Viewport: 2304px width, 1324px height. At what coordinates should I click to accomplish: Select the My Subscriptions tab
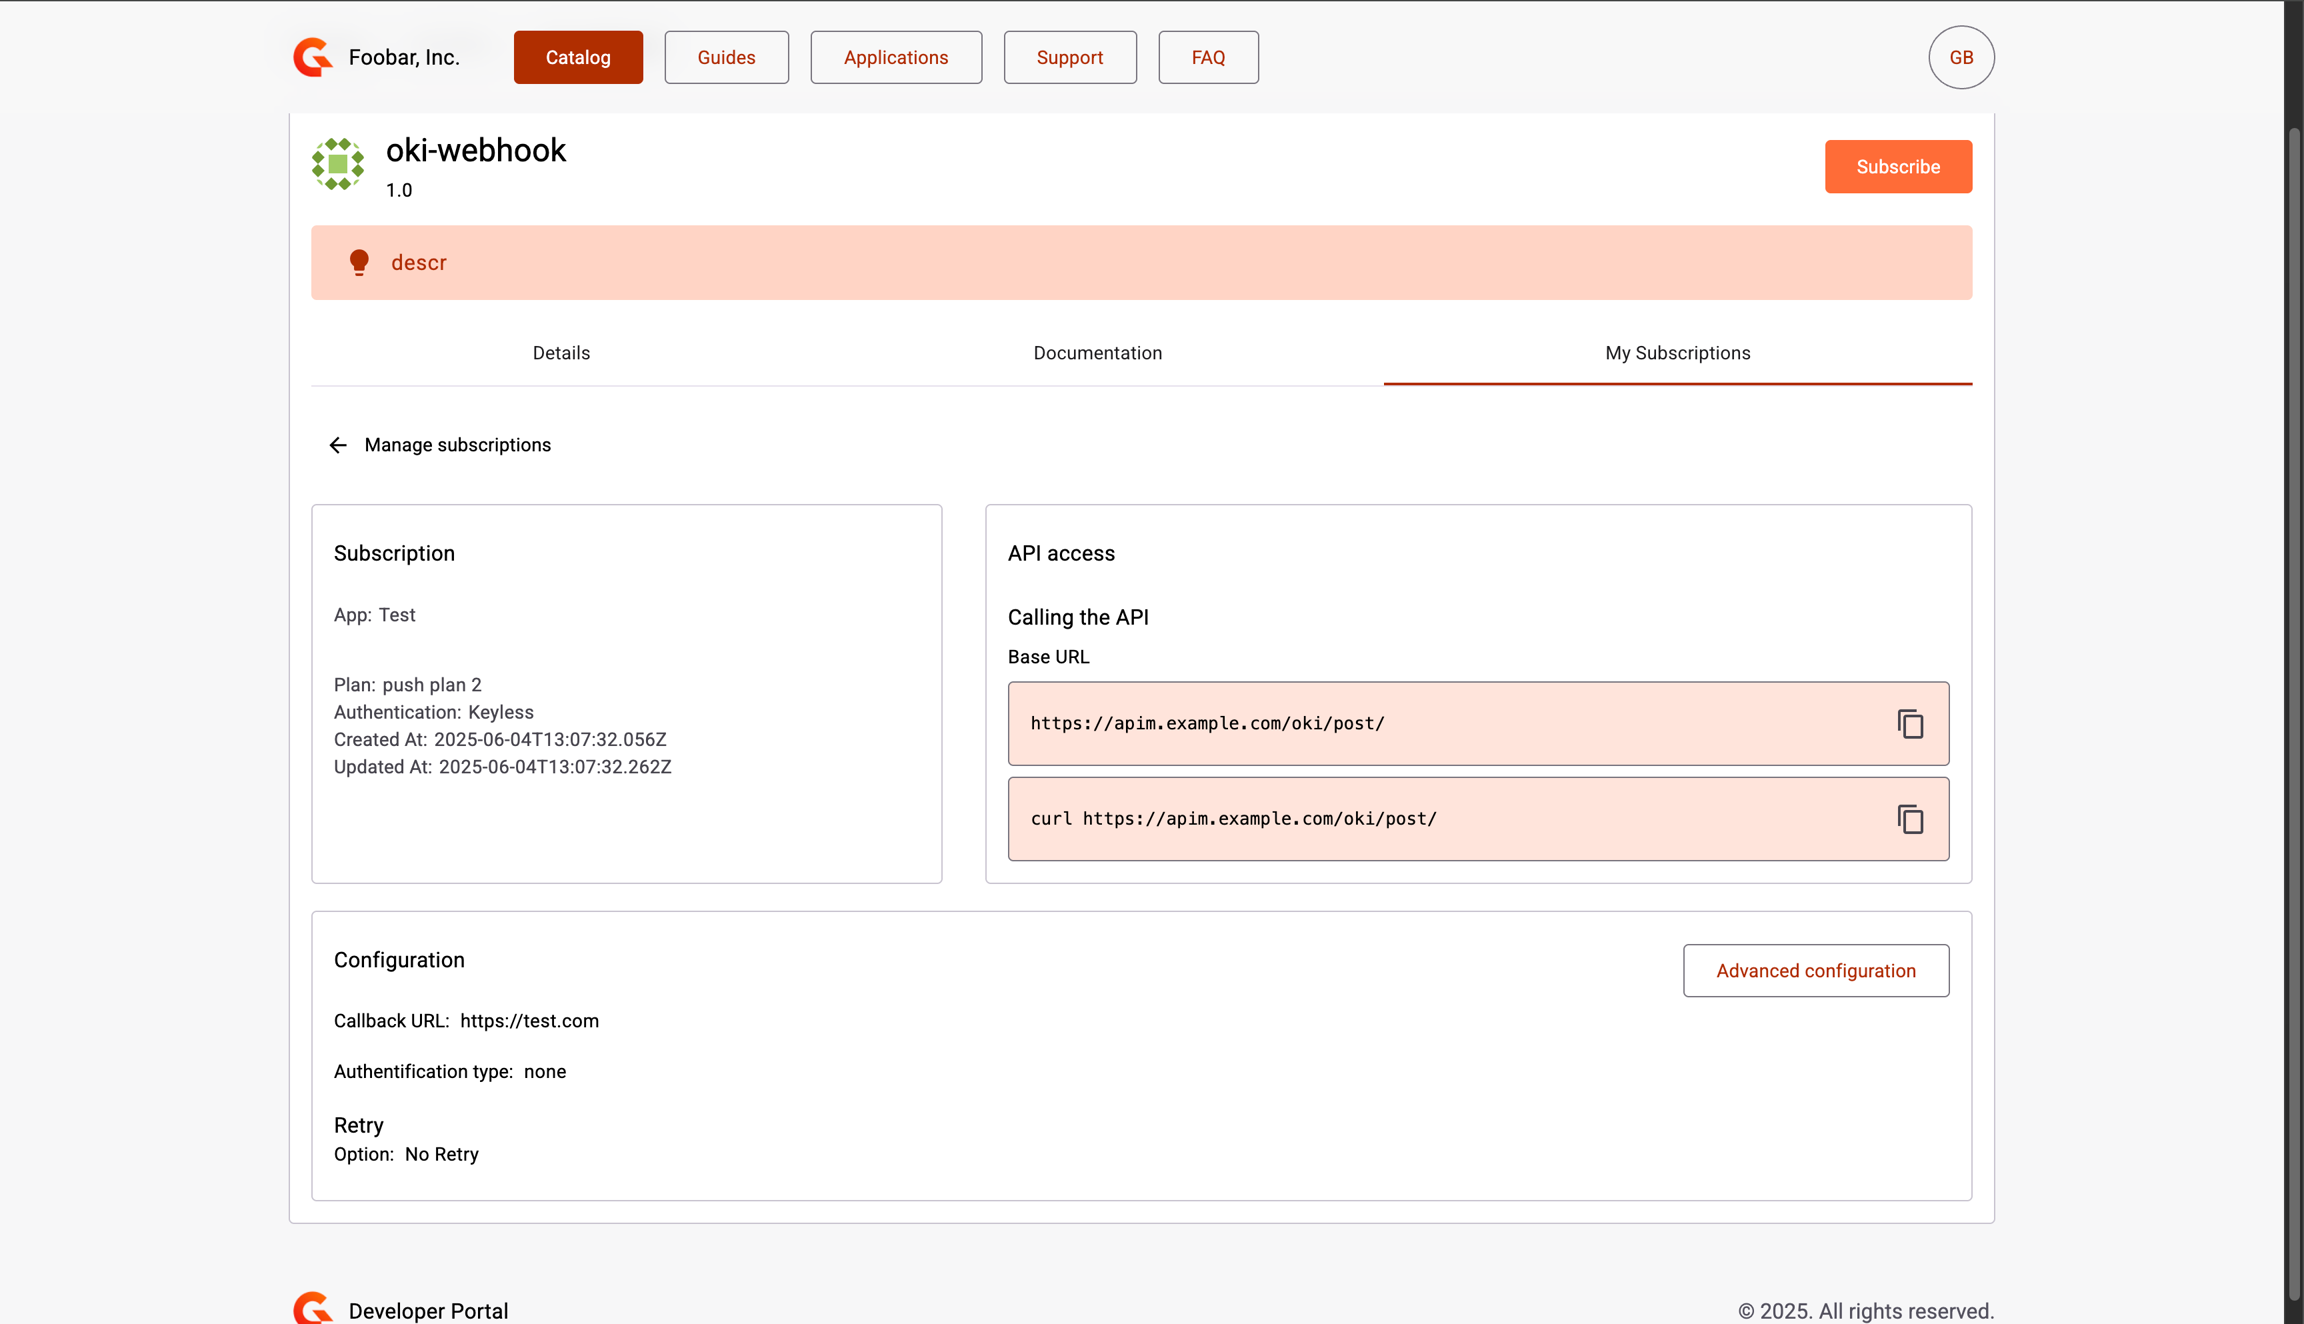pyautogui.click(x=1677, y=353)
